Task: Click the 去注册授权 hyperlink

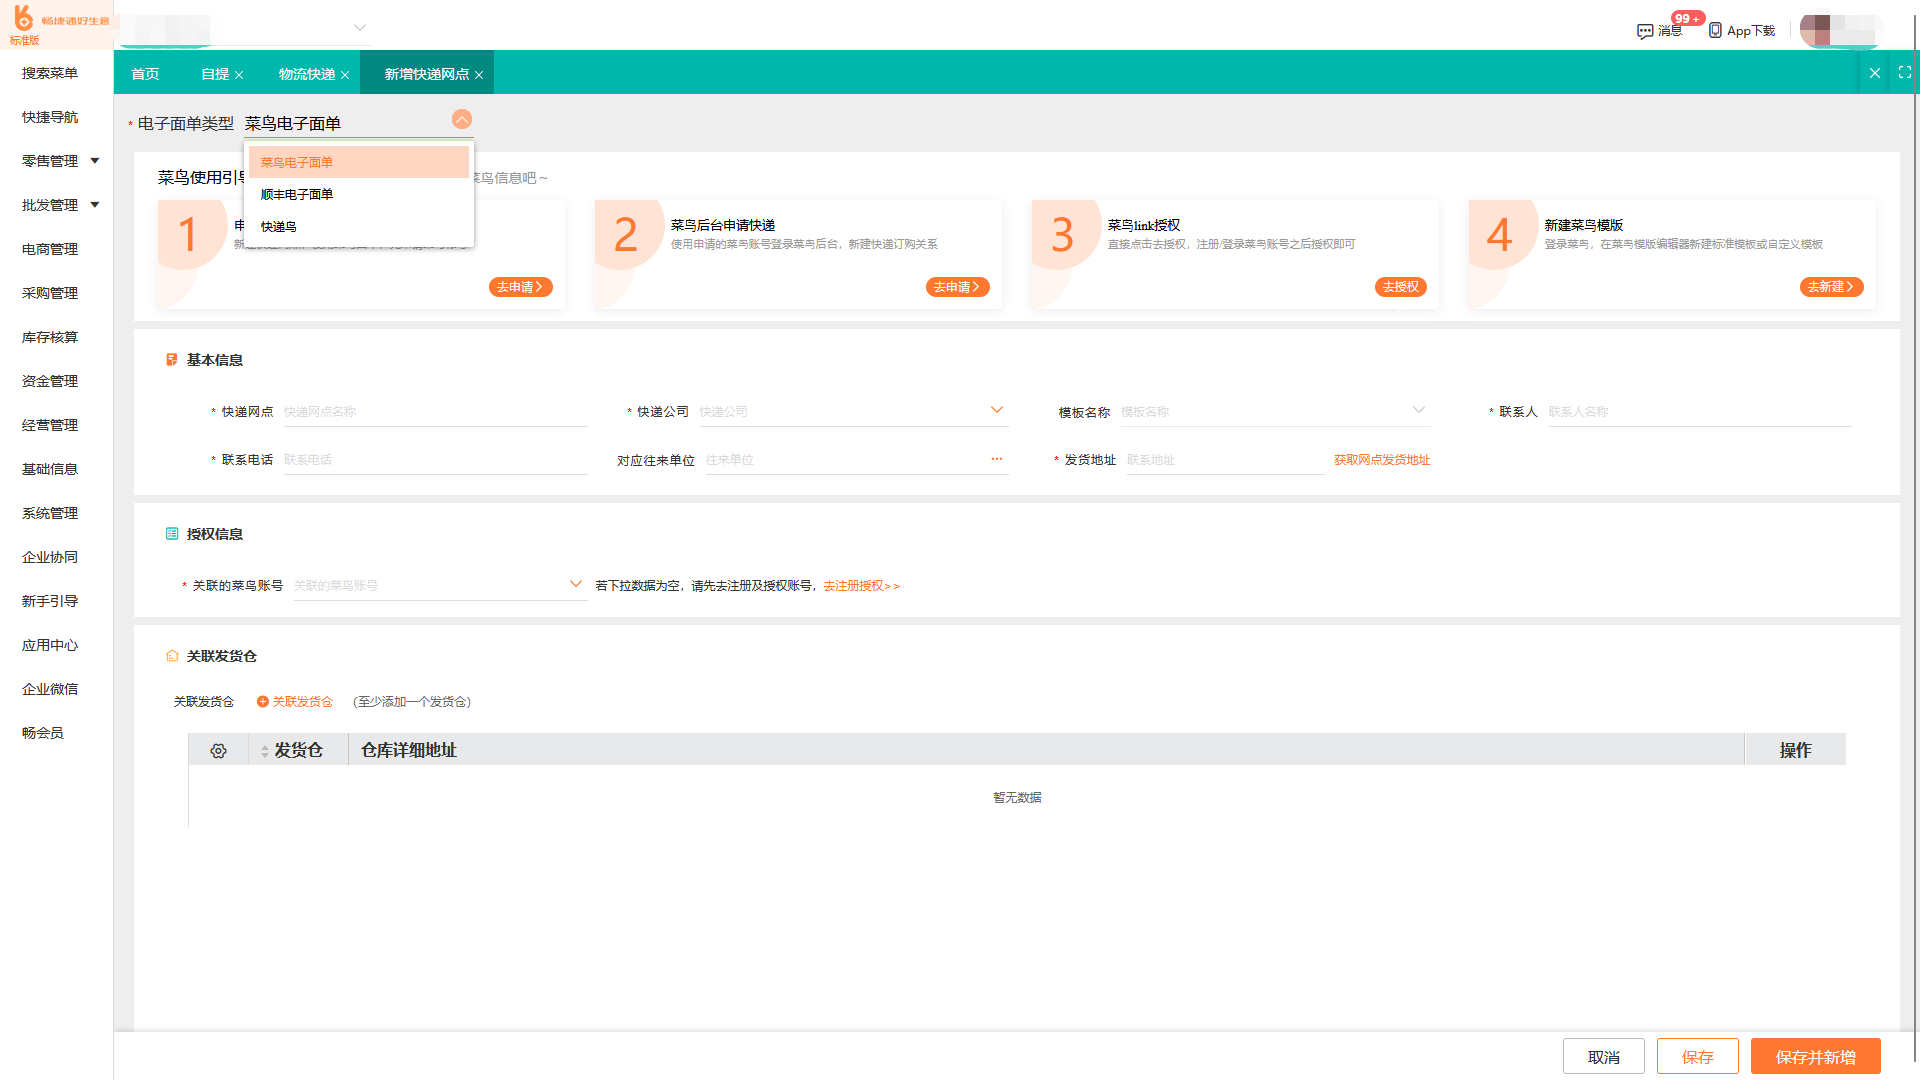Action: 860,584
